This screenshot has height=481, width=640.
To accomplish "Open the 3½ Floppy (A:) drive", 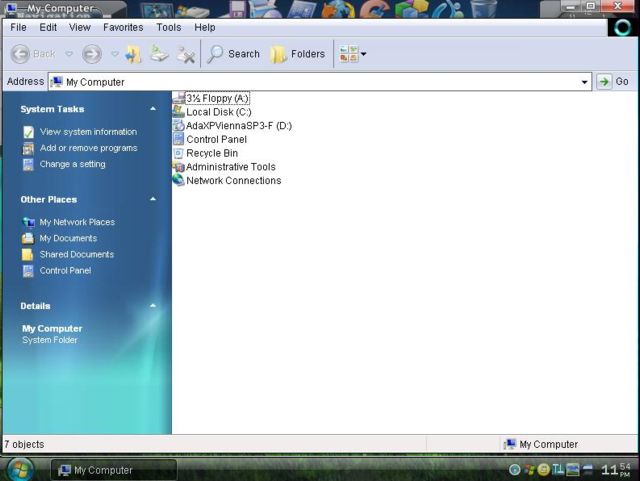I will [216, 98].
